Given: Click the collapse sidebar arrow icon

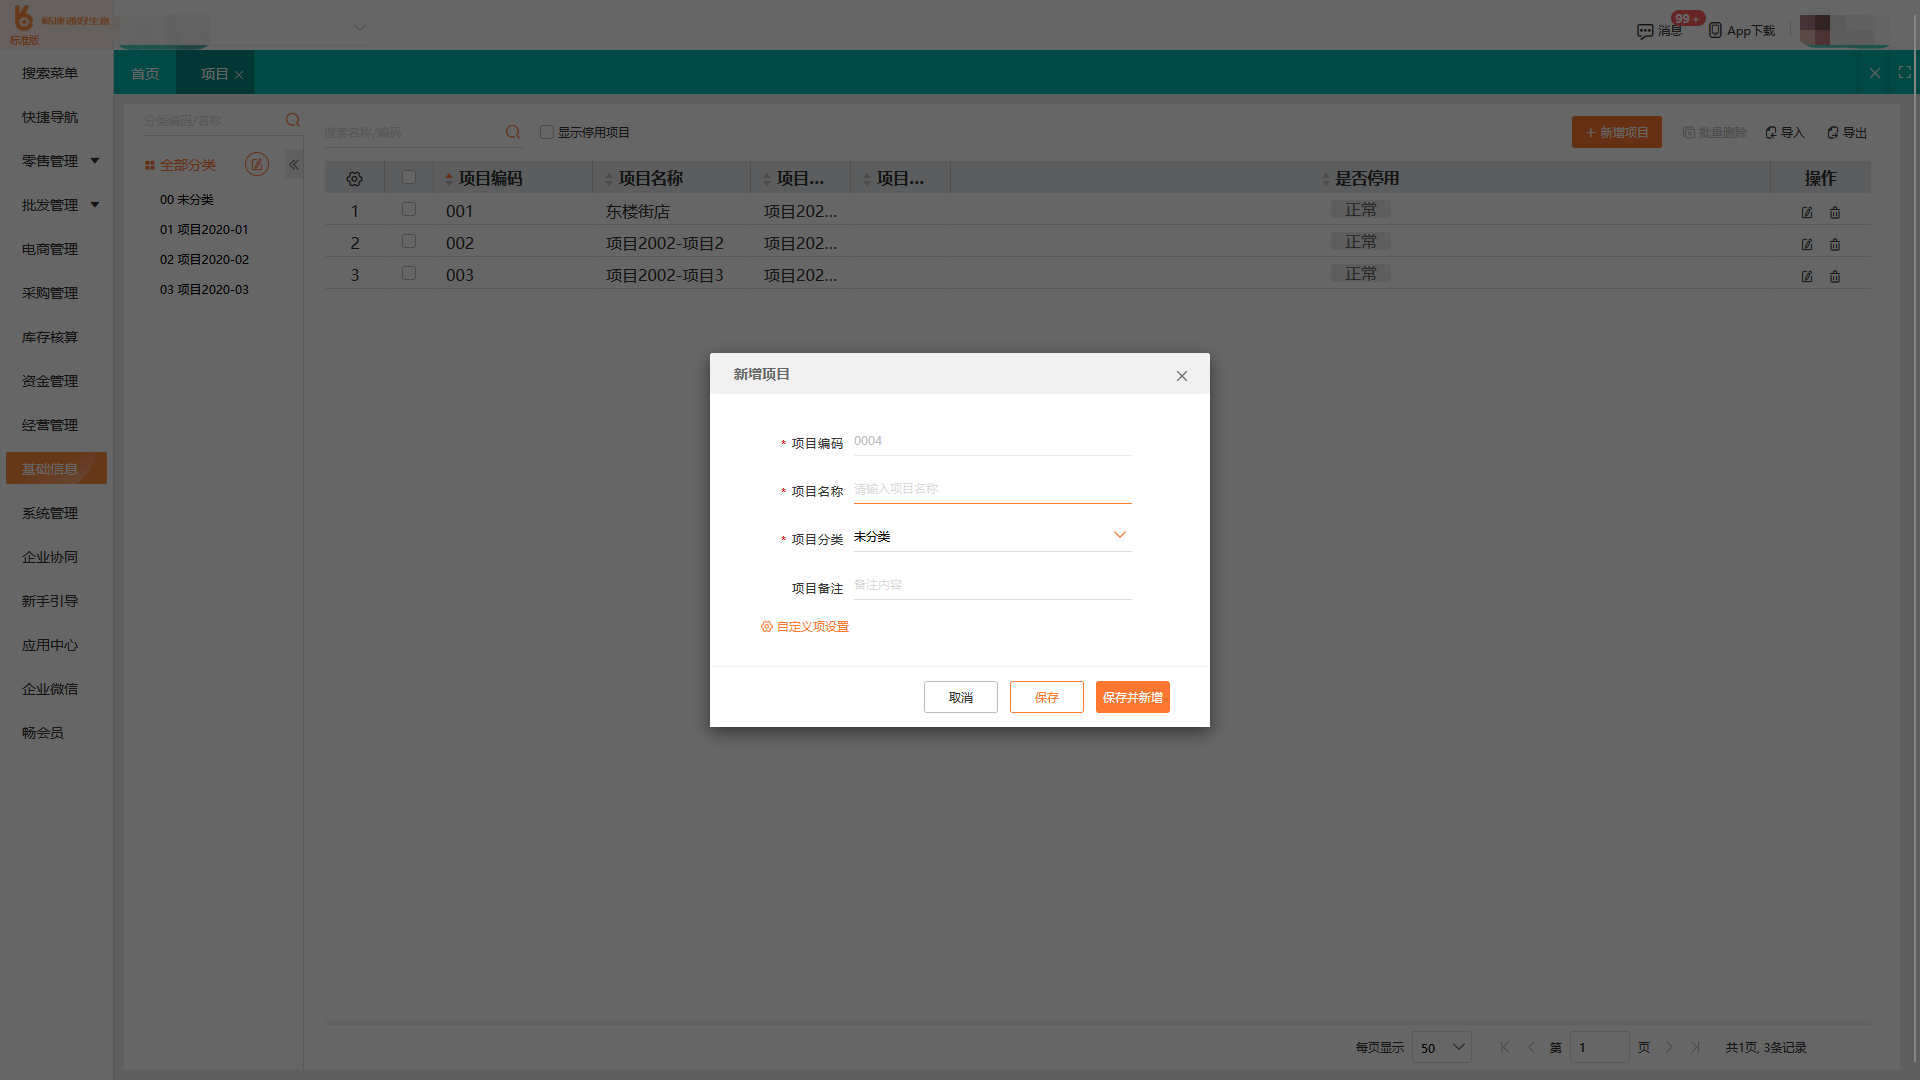Looking at the screenshot, I should pyautogui.click(x=294, y=165).
